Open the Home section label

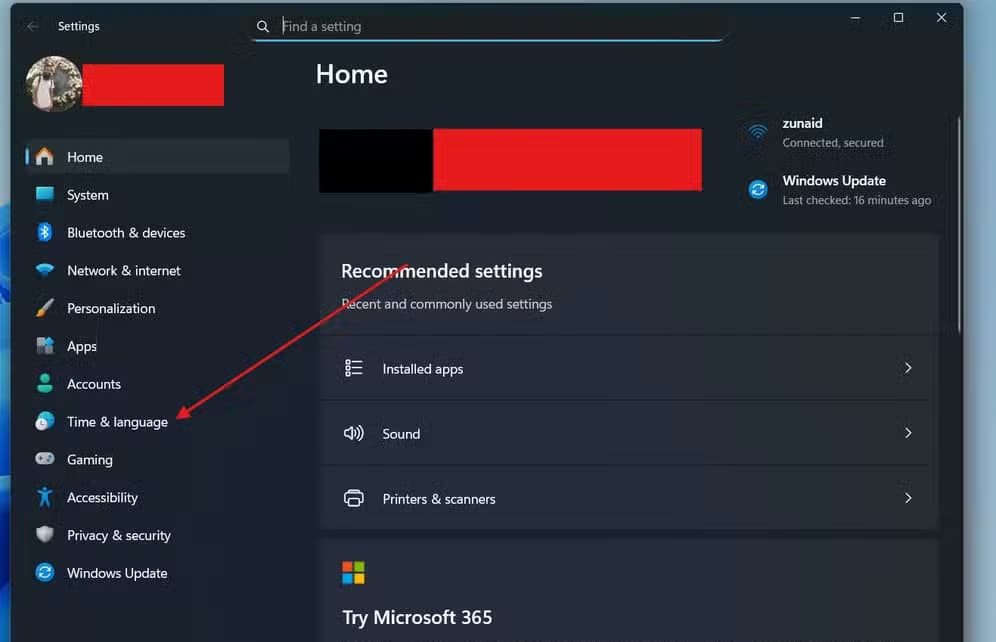[85, 157]
